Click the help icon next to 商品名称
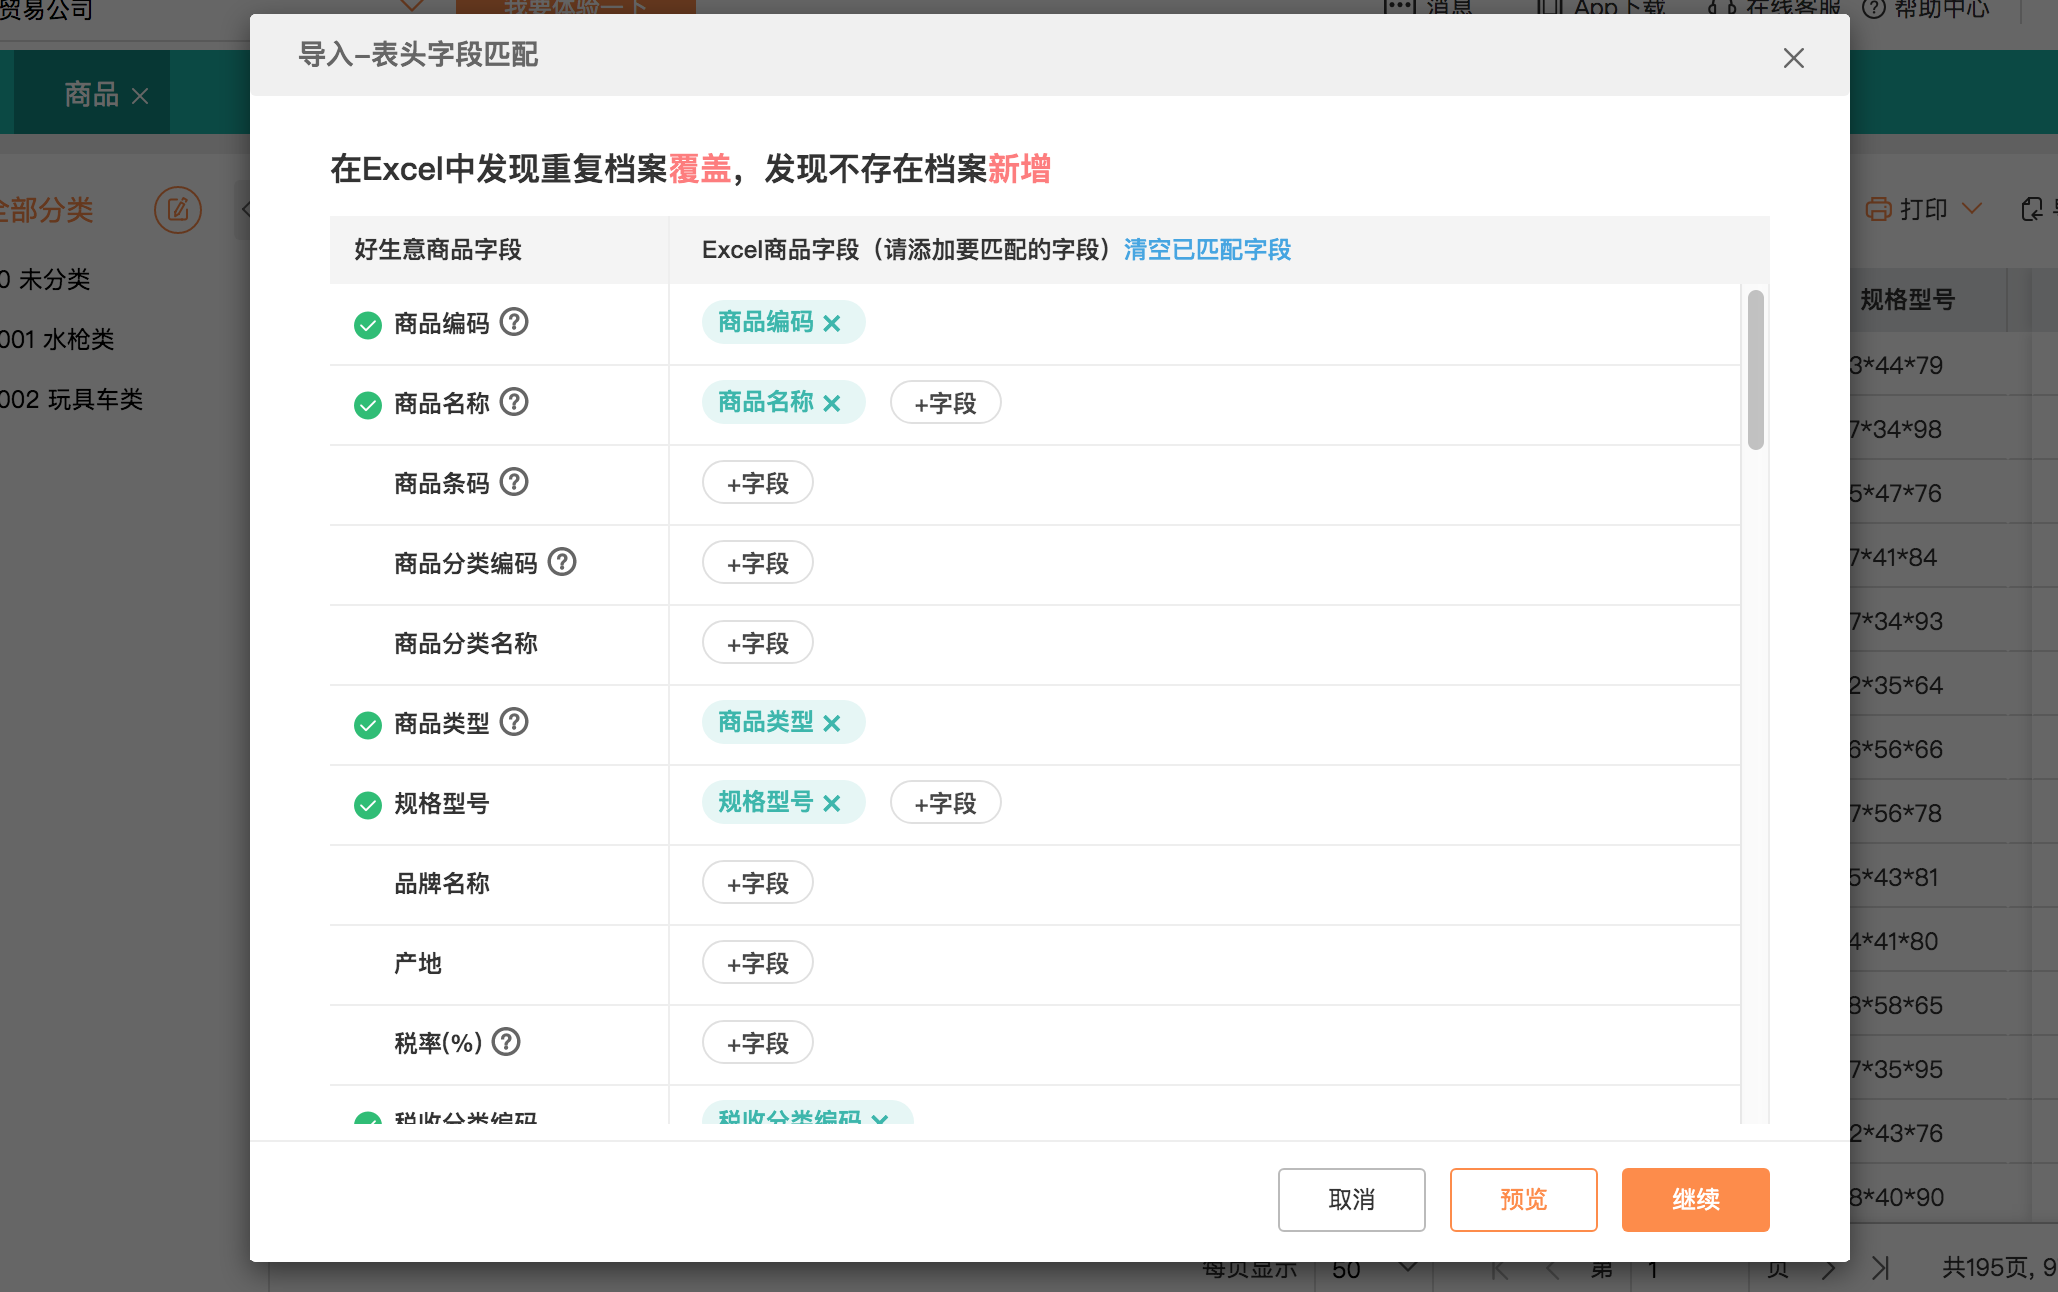The width and height of the screenshot is (2058, 1292). coord(515,402)
